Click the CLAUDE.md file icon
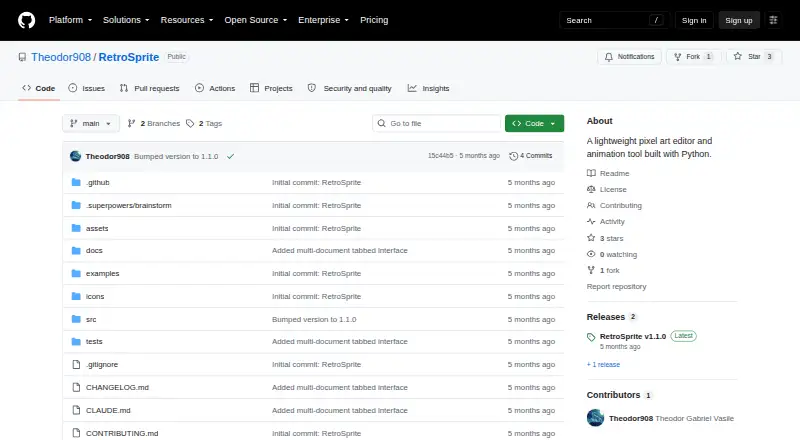 click(x=76, y=410)
